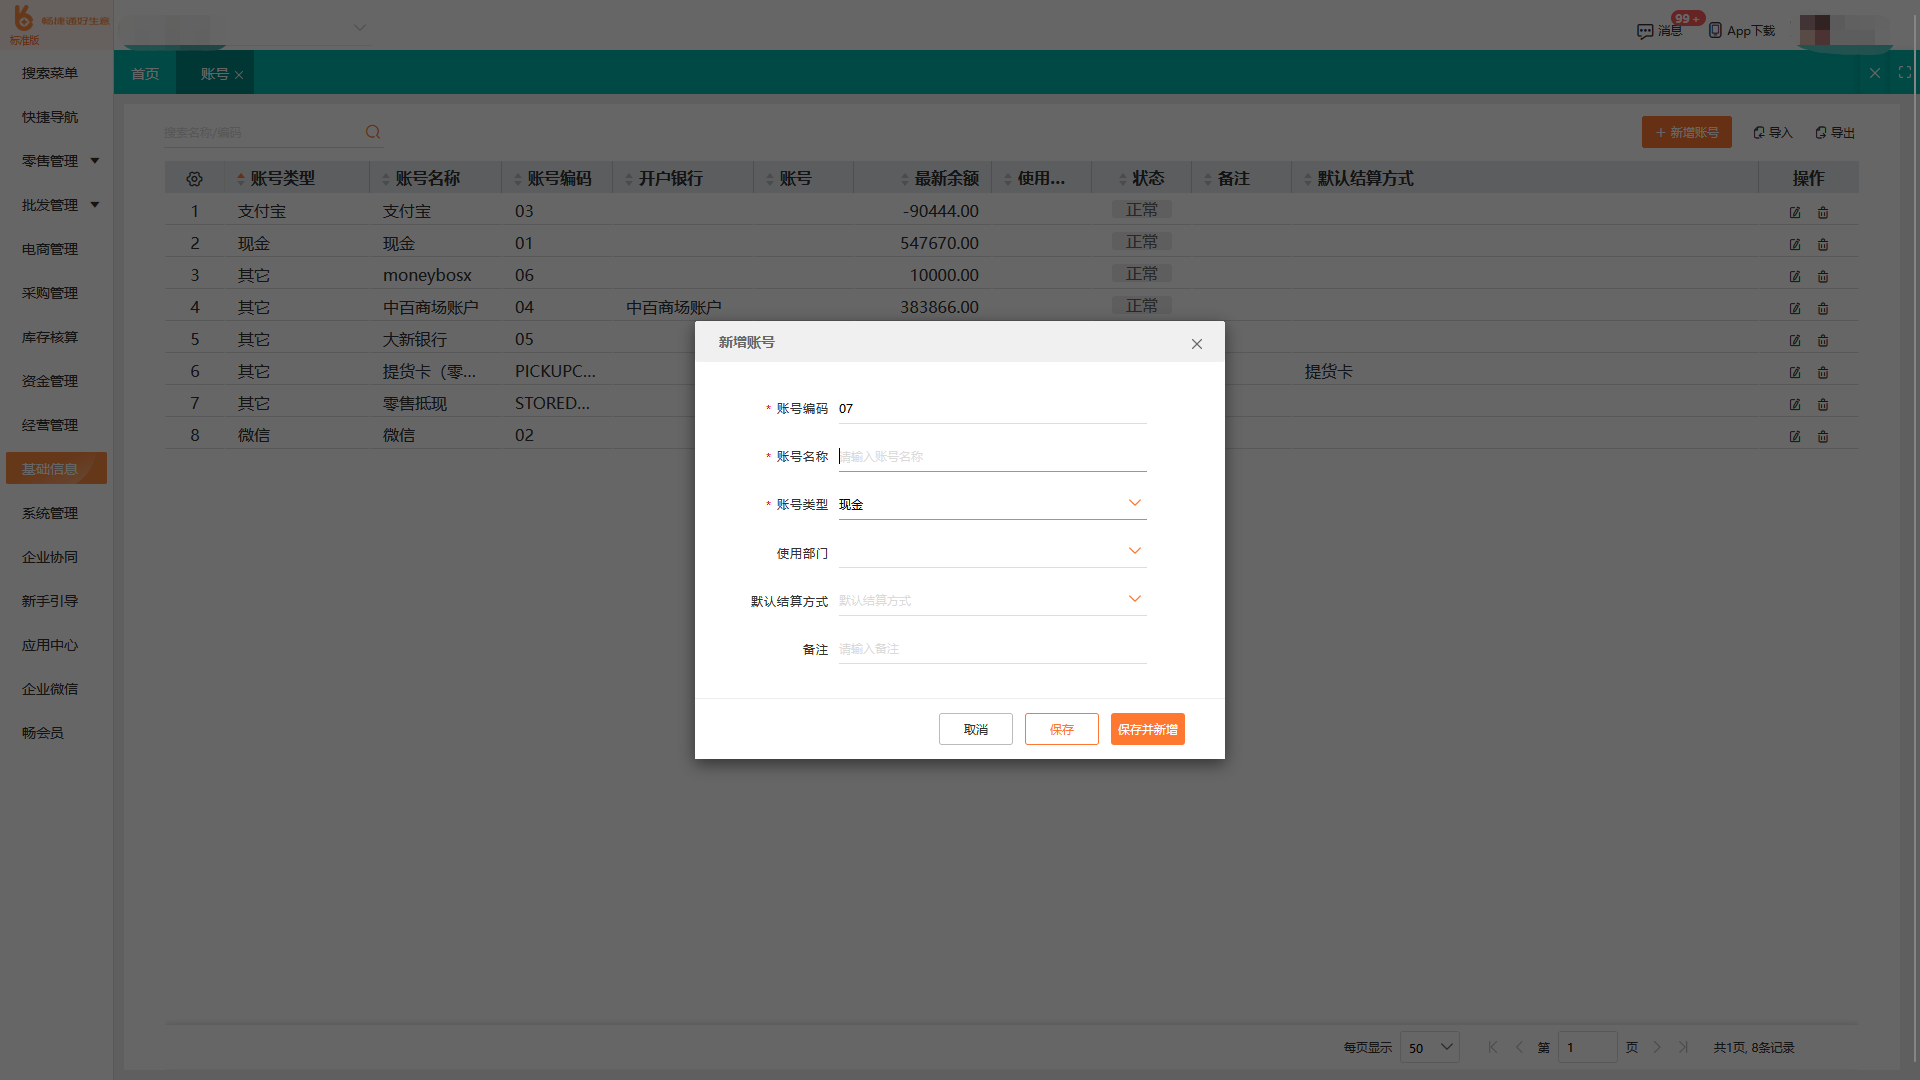Image resolution: width=1920 pixels, height=1080 pixels.
Task: Click the export 导出 icon button
Action: click(x=1836, y=132)
